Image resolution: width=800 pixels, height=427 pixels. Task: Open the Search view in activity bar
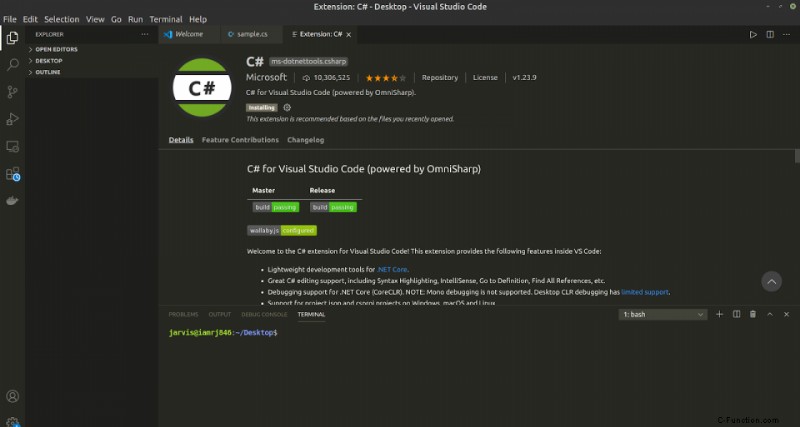[x=13, y=65]
